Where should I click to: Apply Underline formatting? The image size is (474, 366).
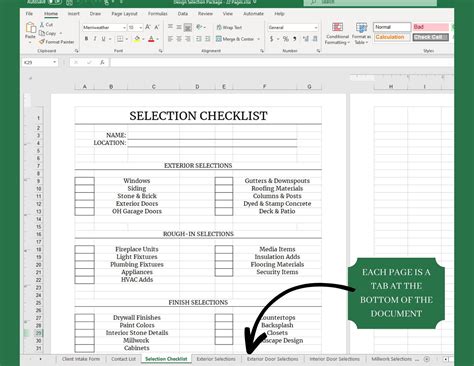(x=103, y=39)
